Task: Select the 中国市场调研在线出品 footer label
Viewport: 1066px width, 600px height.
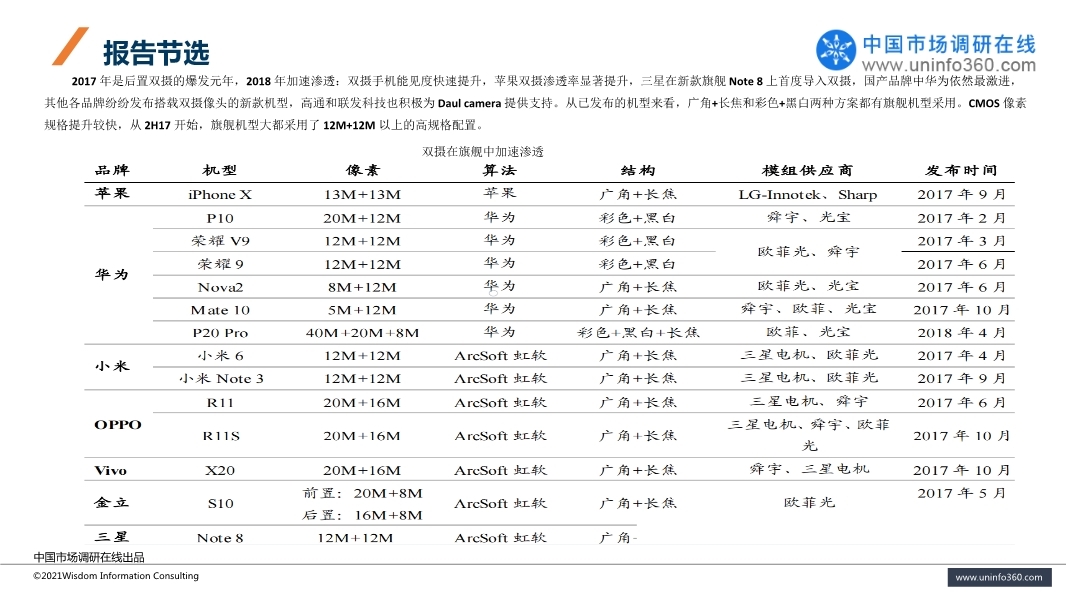Action: point(89,558)
